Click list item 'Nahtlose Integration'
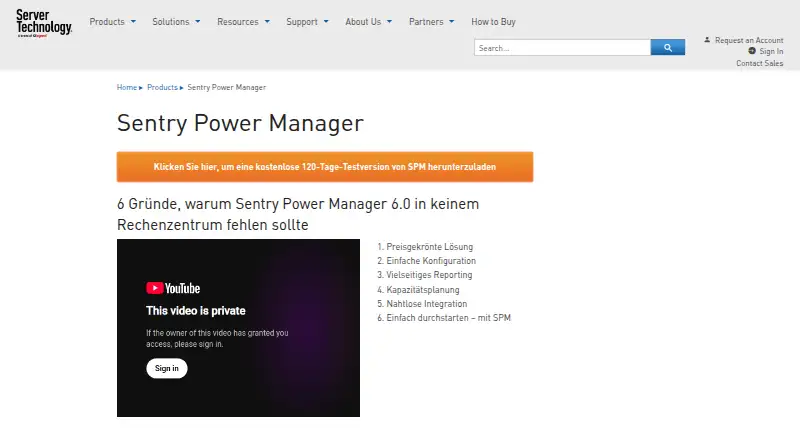The image size is (800, 440). point(427,304)
